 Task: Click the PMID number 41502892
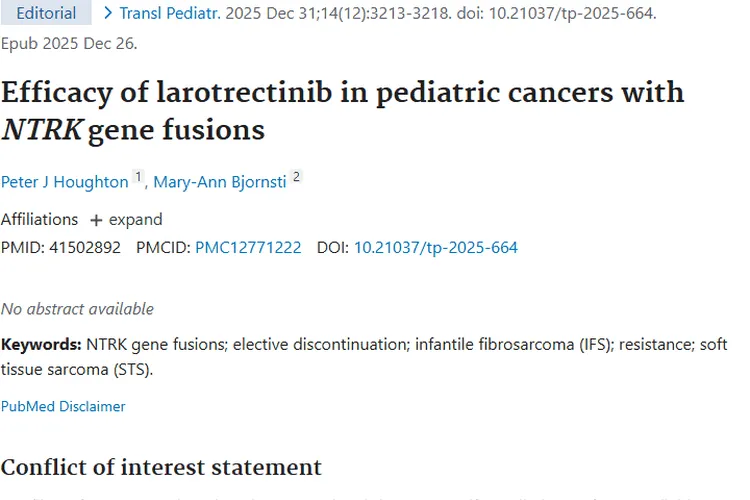85,247
